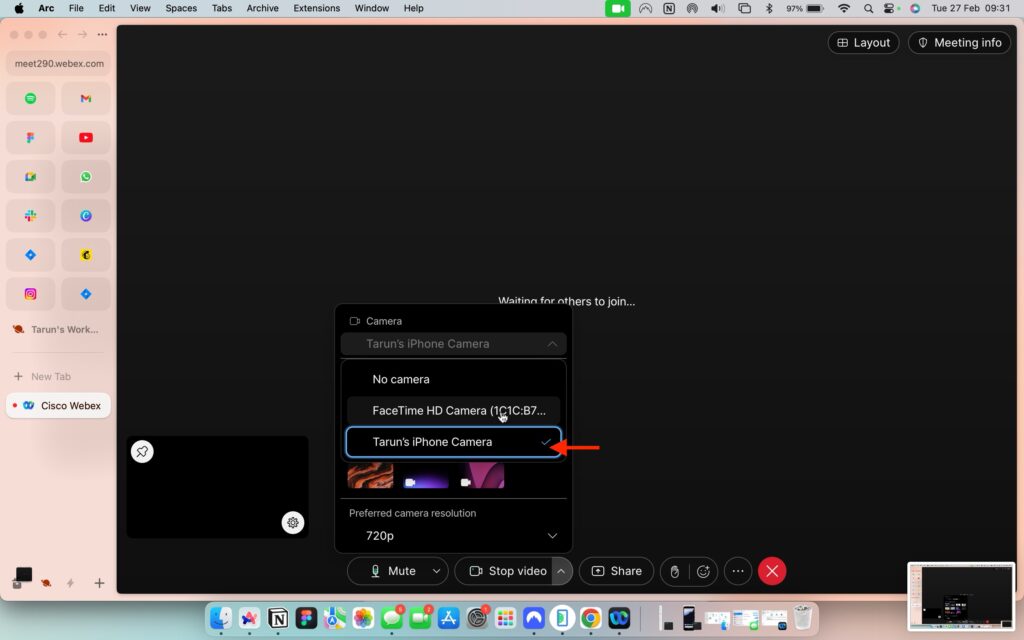This screenshot has height=640, width=1024.
Task: Click the Apple menu logo
Action: (19, 8)
